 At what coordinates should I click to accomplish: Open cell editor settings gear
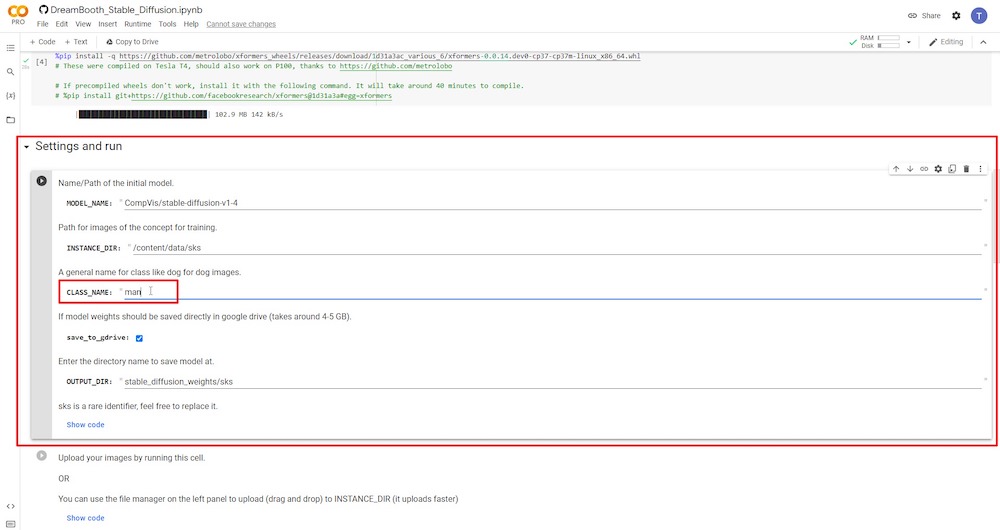click(x=938, y=169)
